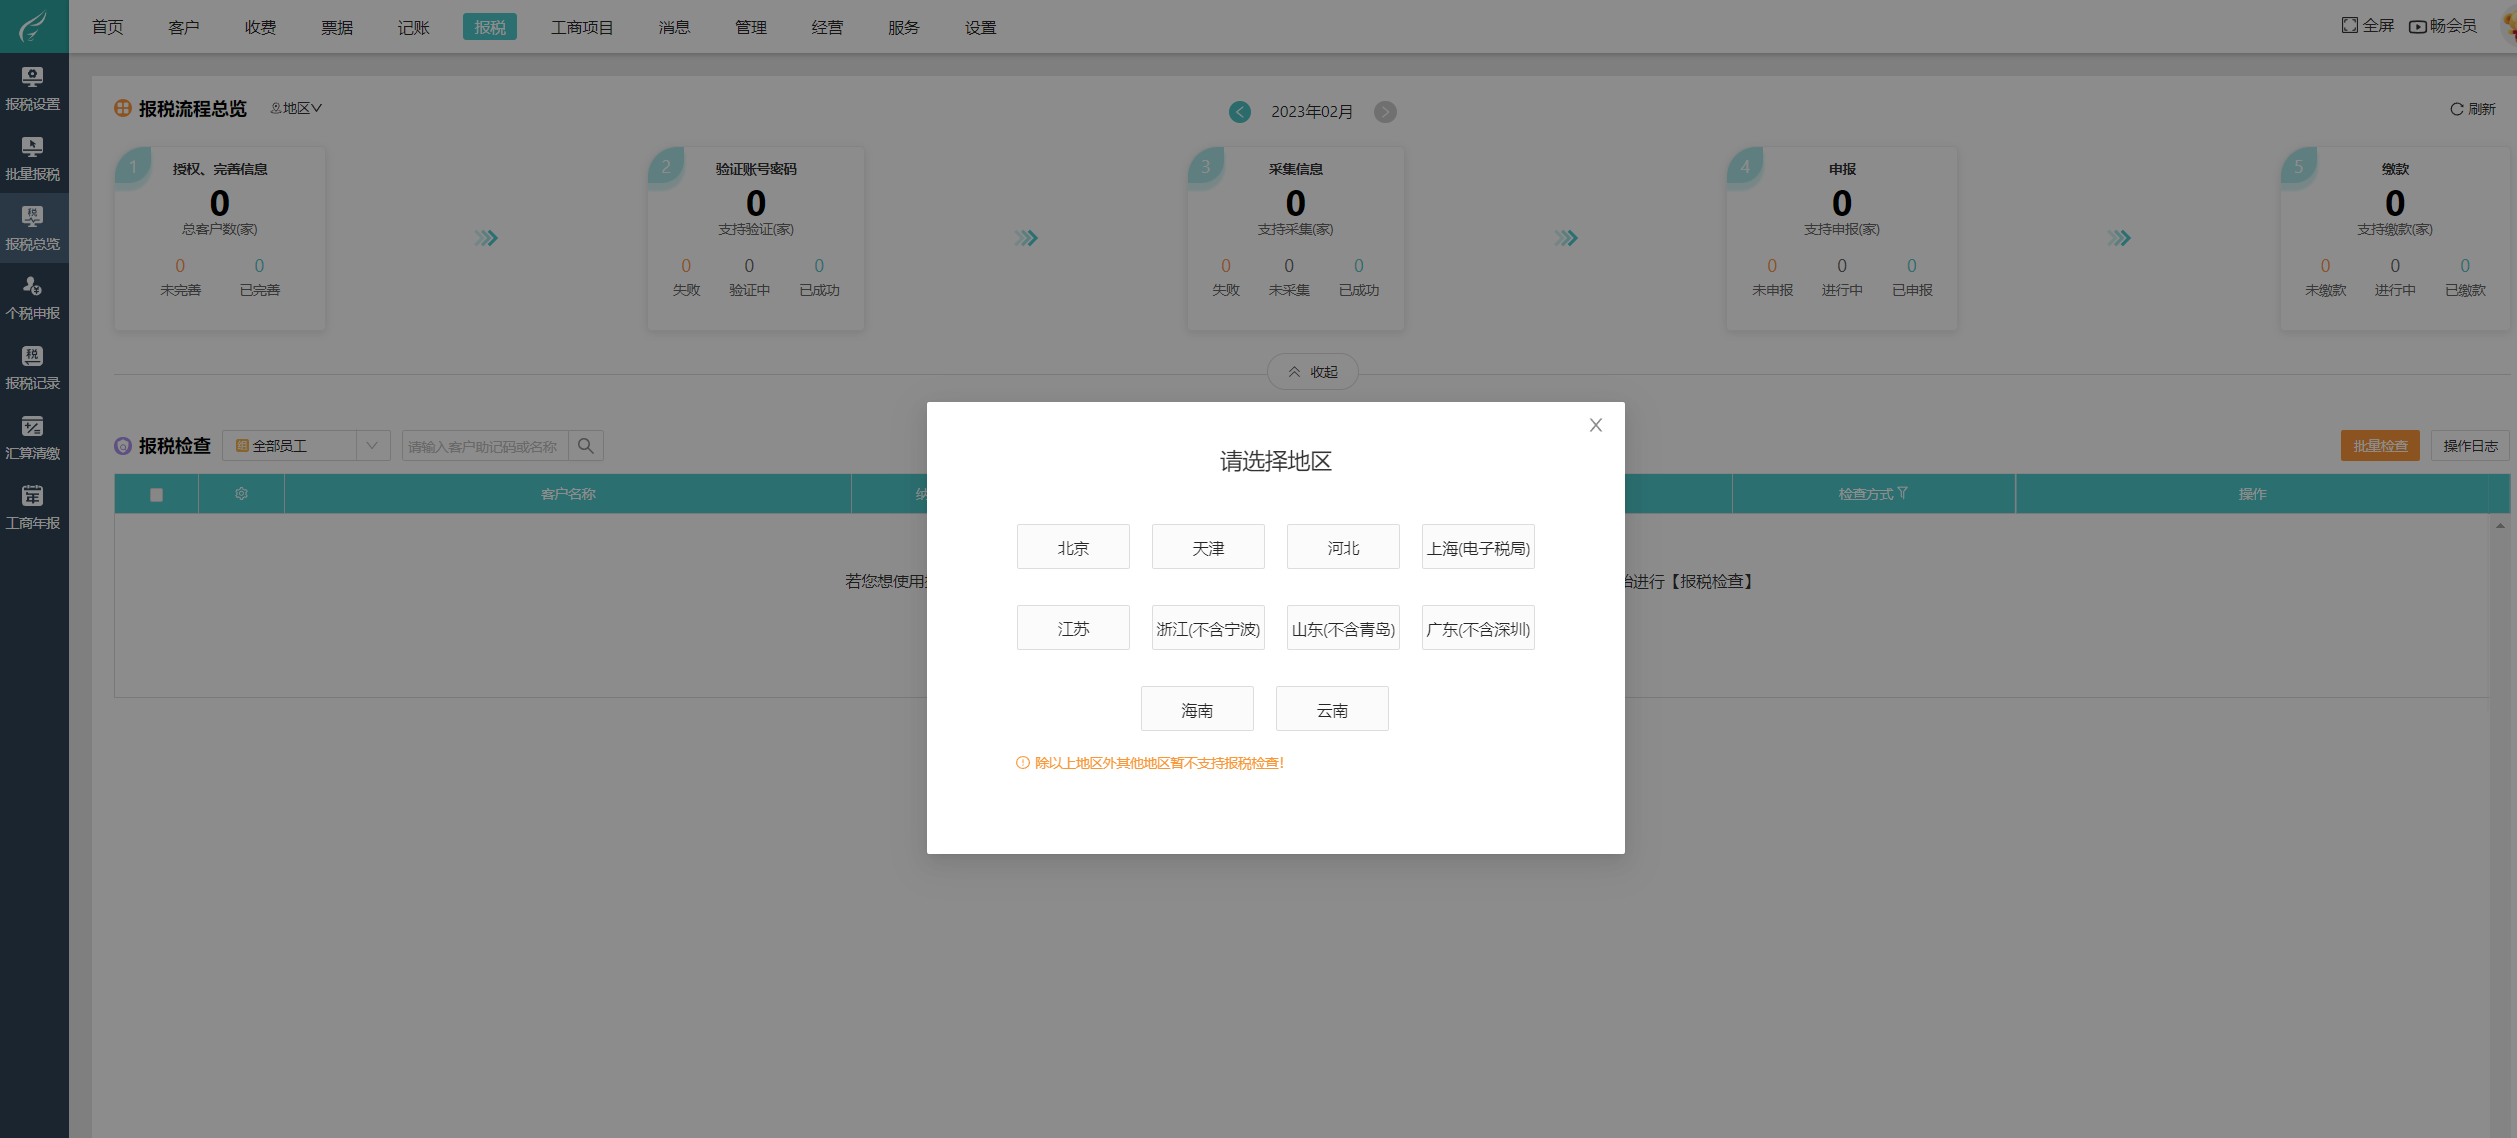This screenshot has height=1138, width=2517.
Task: Expand 选地区 region selector dropdown
Action: 299,108
